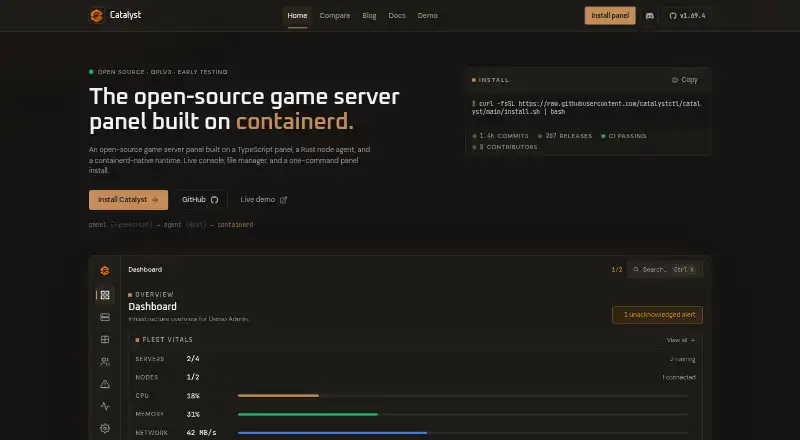Click the curl install command text
800x440 pixels.
[587, 107]
